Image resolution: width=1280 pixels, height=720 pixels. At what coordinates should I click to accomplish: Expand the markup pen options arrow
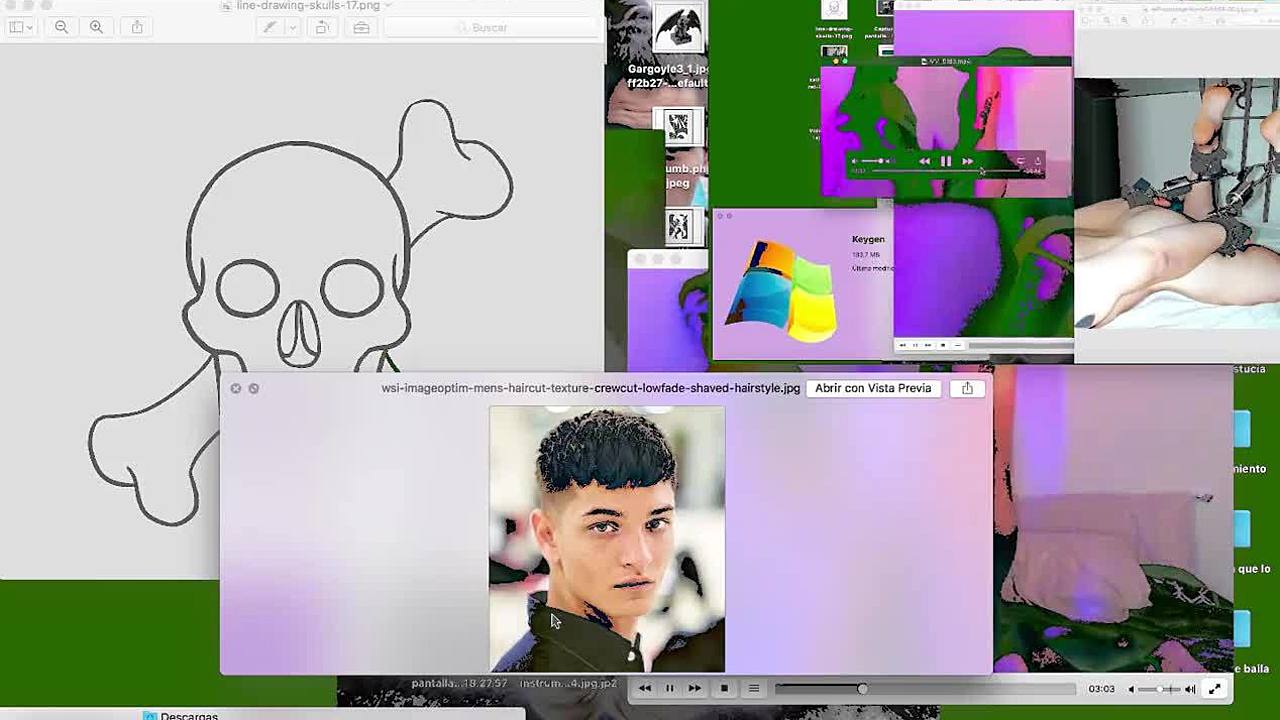292,27
